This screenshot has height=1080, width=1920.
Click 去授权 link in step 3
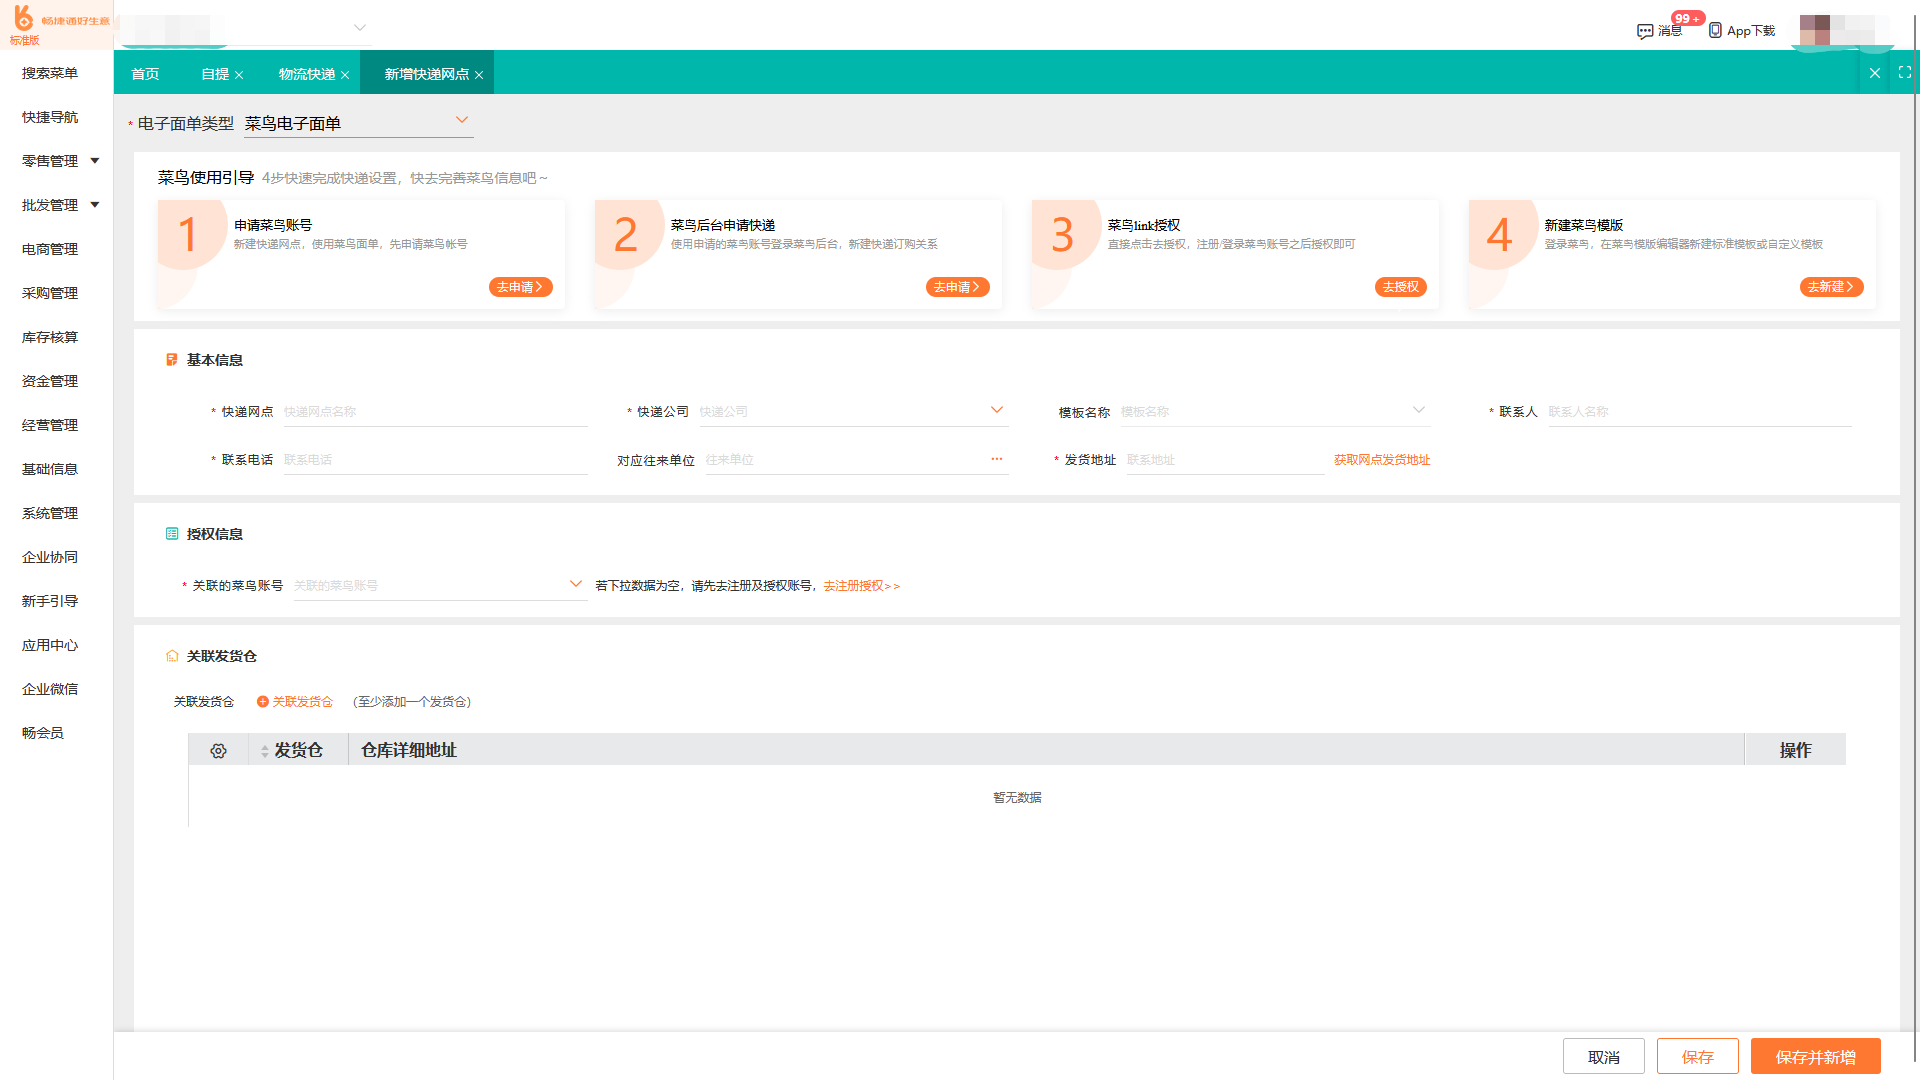tap(1400, 286)
